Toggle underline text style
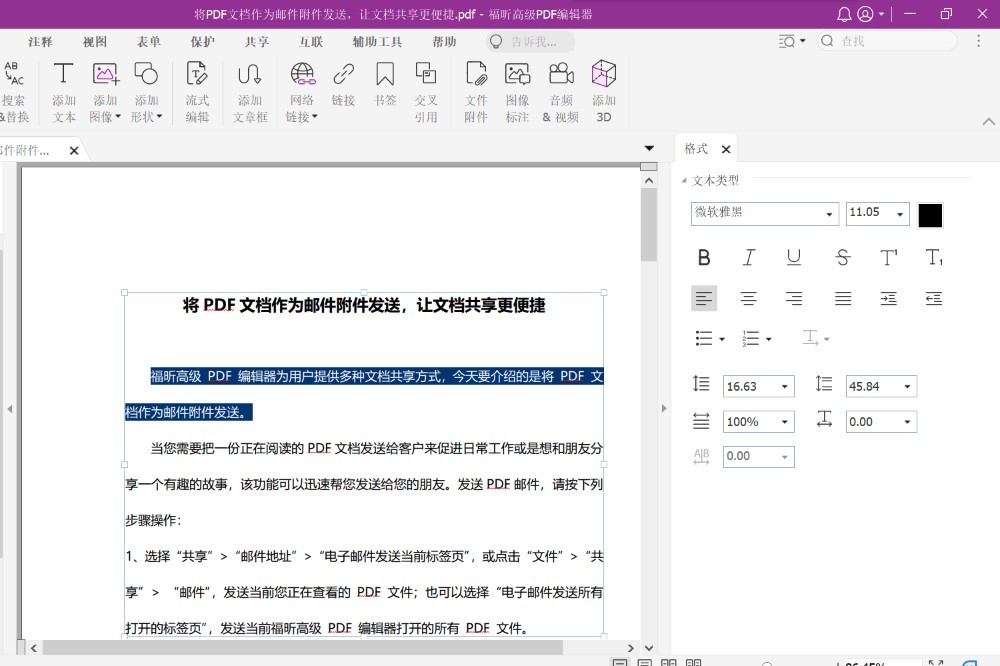This screenshot has height=666, width=1000. [794, 258]
